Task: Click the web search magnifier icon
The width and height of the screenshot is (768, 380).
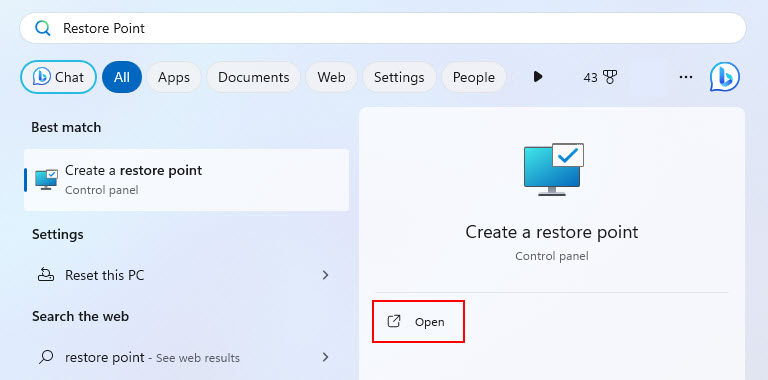Action: pos(46,357)
